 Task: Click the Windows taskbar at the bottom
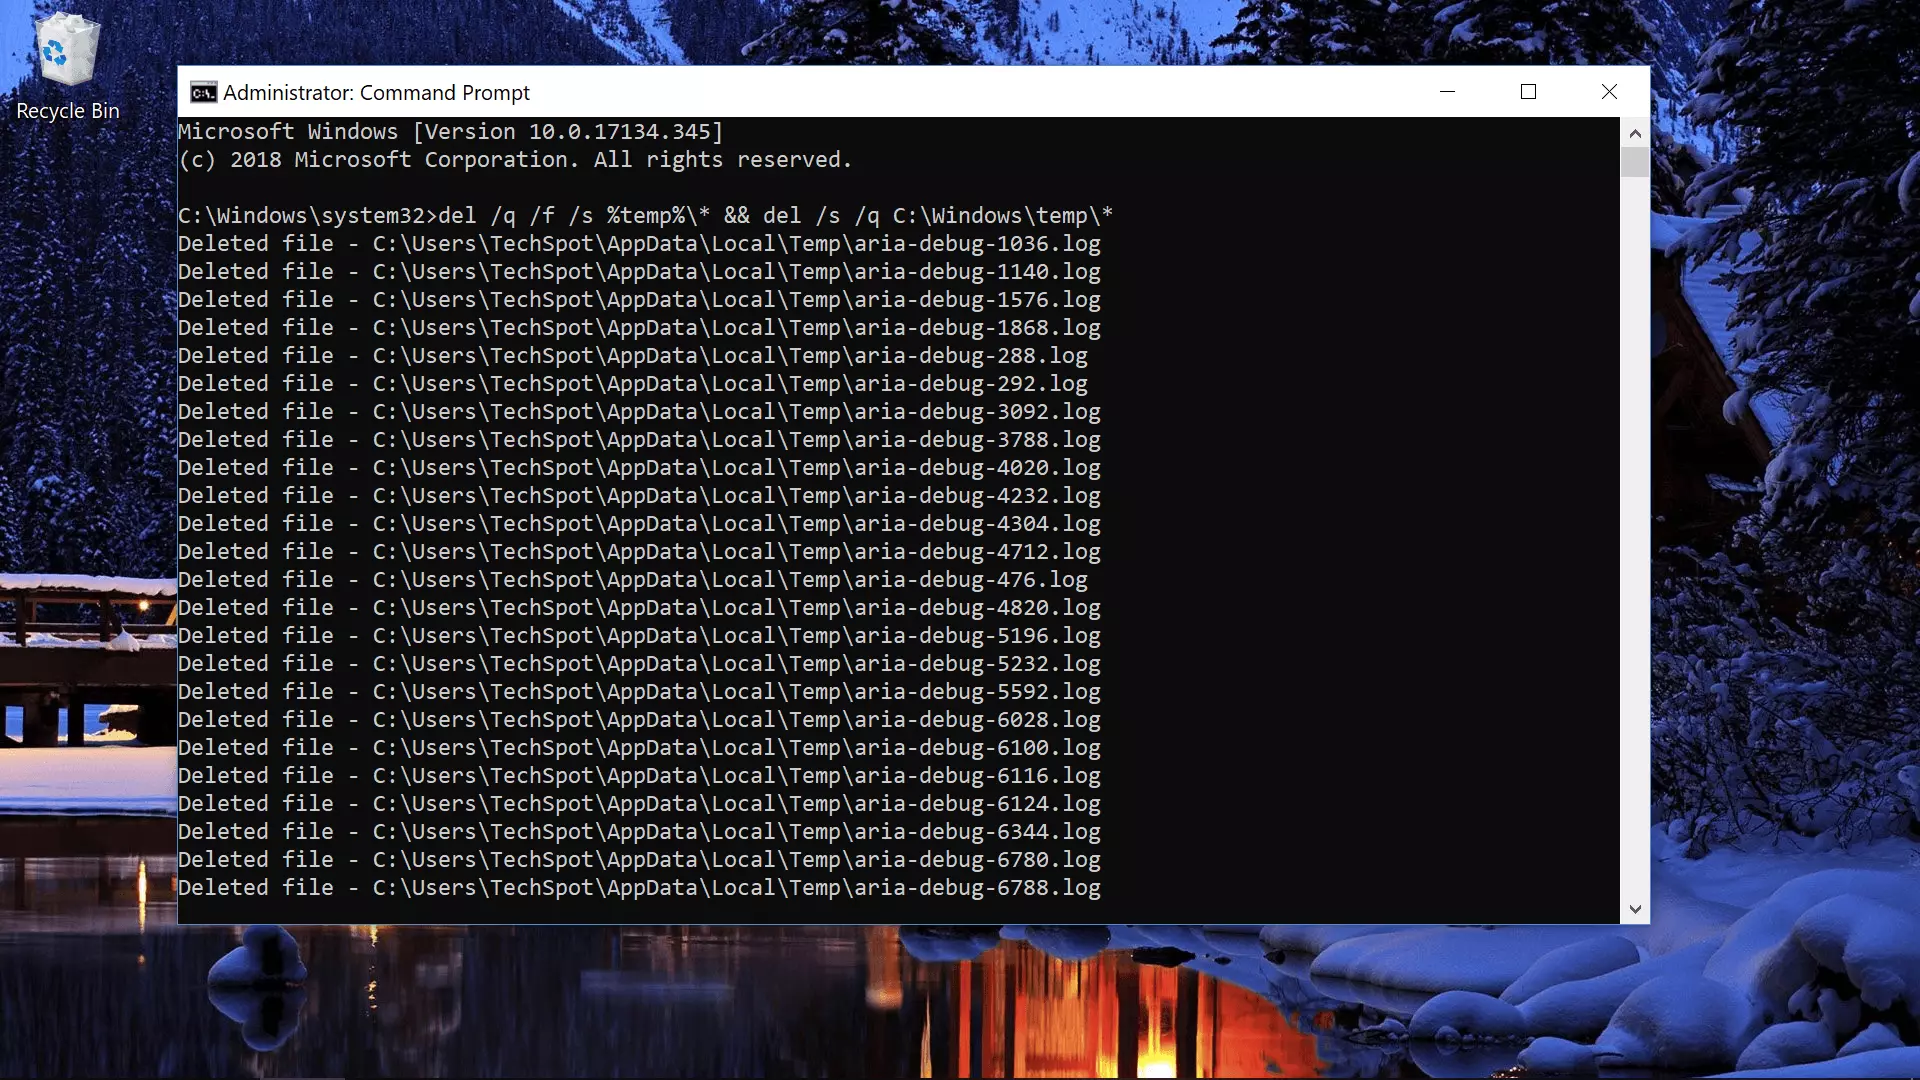(960, 1055)
